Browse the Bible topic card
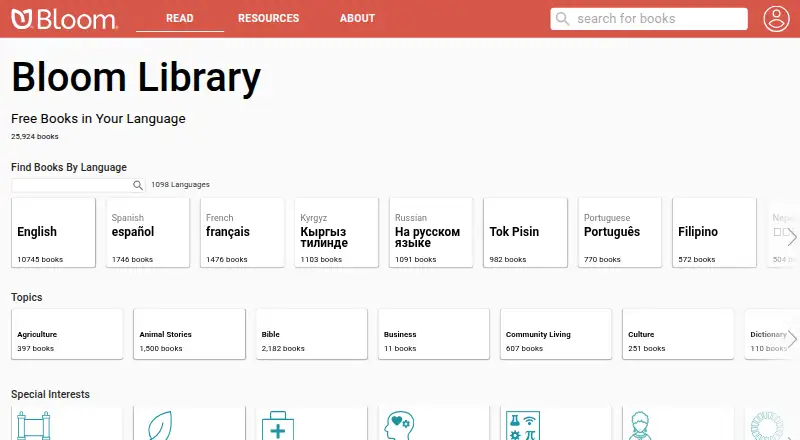Viewport: 800px width, 440px height. [x=312, y=334]
